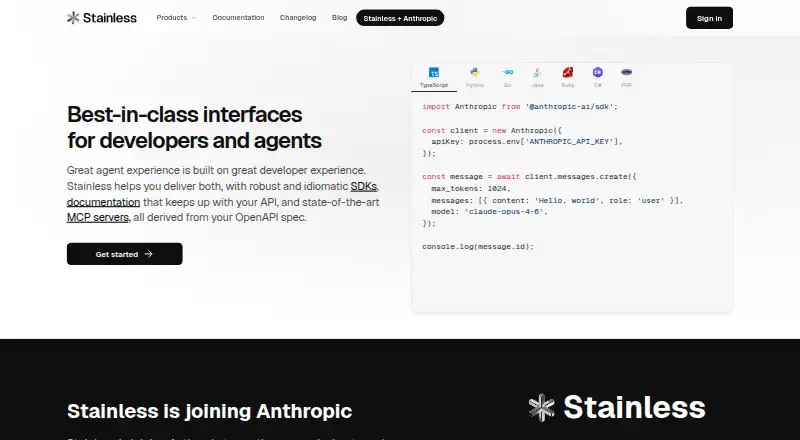
Task: Click the arrow icon in Get started
Action: coord(148,254)
